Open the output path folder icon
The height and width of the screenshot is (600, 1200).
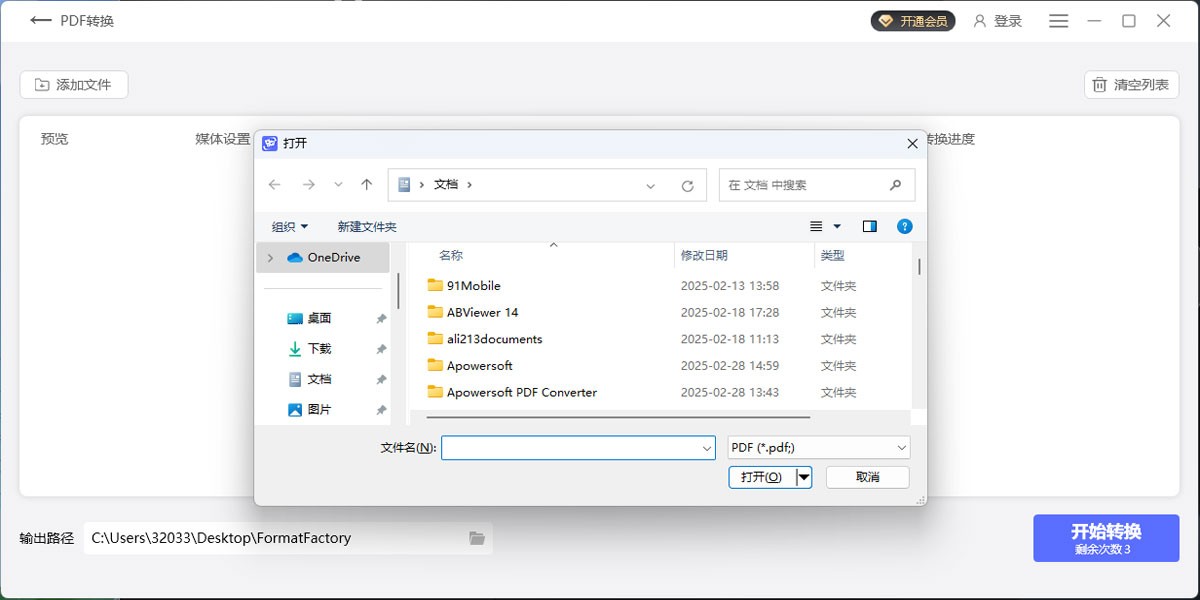coord(477,538)
